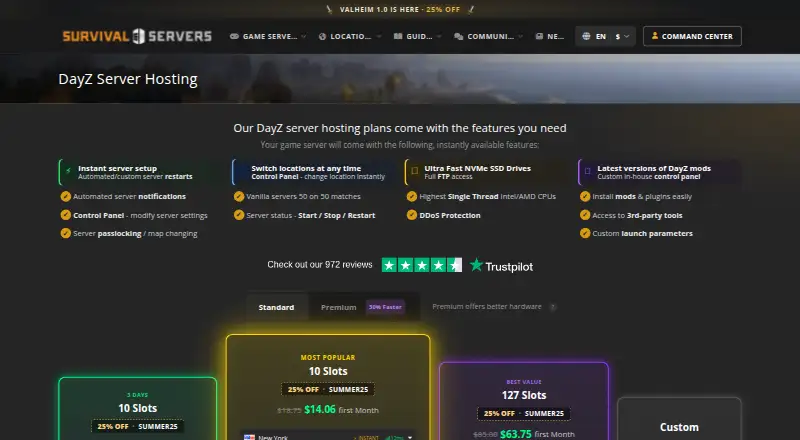
Task: Click the check icon beside Highest Single Thread CPUs
Action: coord(412,197)
